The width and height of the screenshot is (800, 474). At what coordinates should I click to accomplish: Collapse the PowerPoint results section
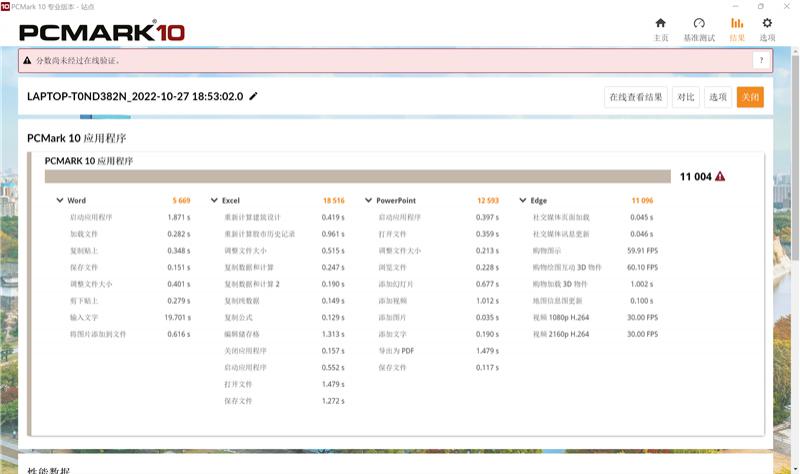pos(368,201)
